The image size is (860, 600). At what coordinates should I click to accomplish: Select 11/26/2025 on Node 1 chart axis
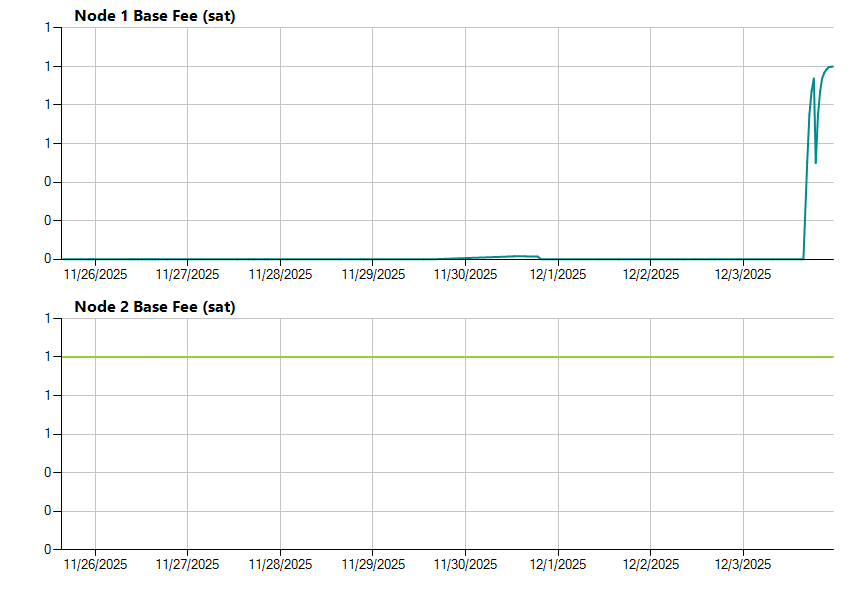pos(95,273)
